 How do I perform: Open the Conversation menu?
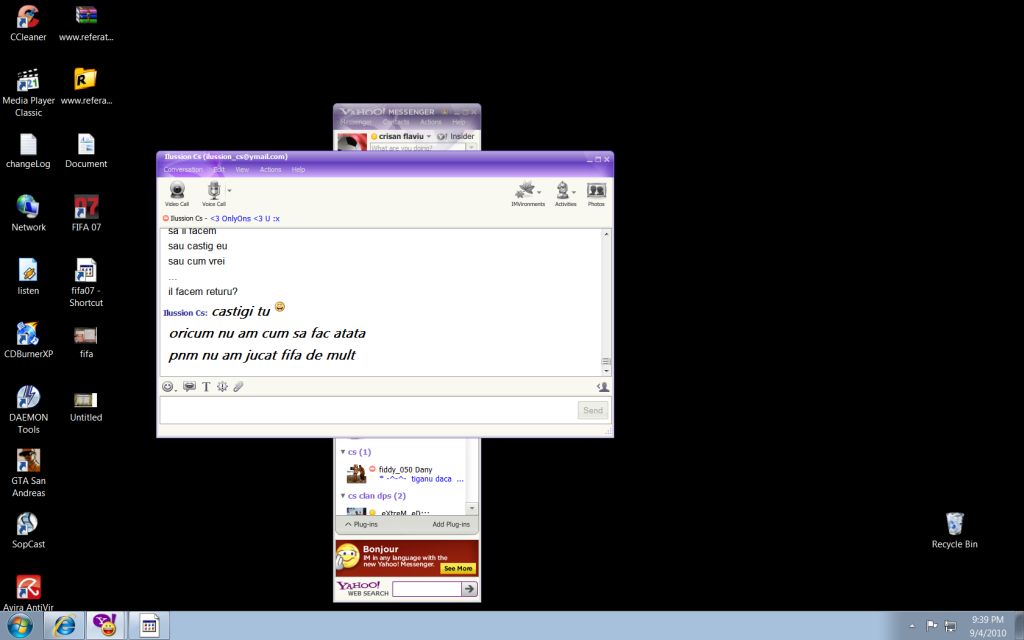coord(183,170)
